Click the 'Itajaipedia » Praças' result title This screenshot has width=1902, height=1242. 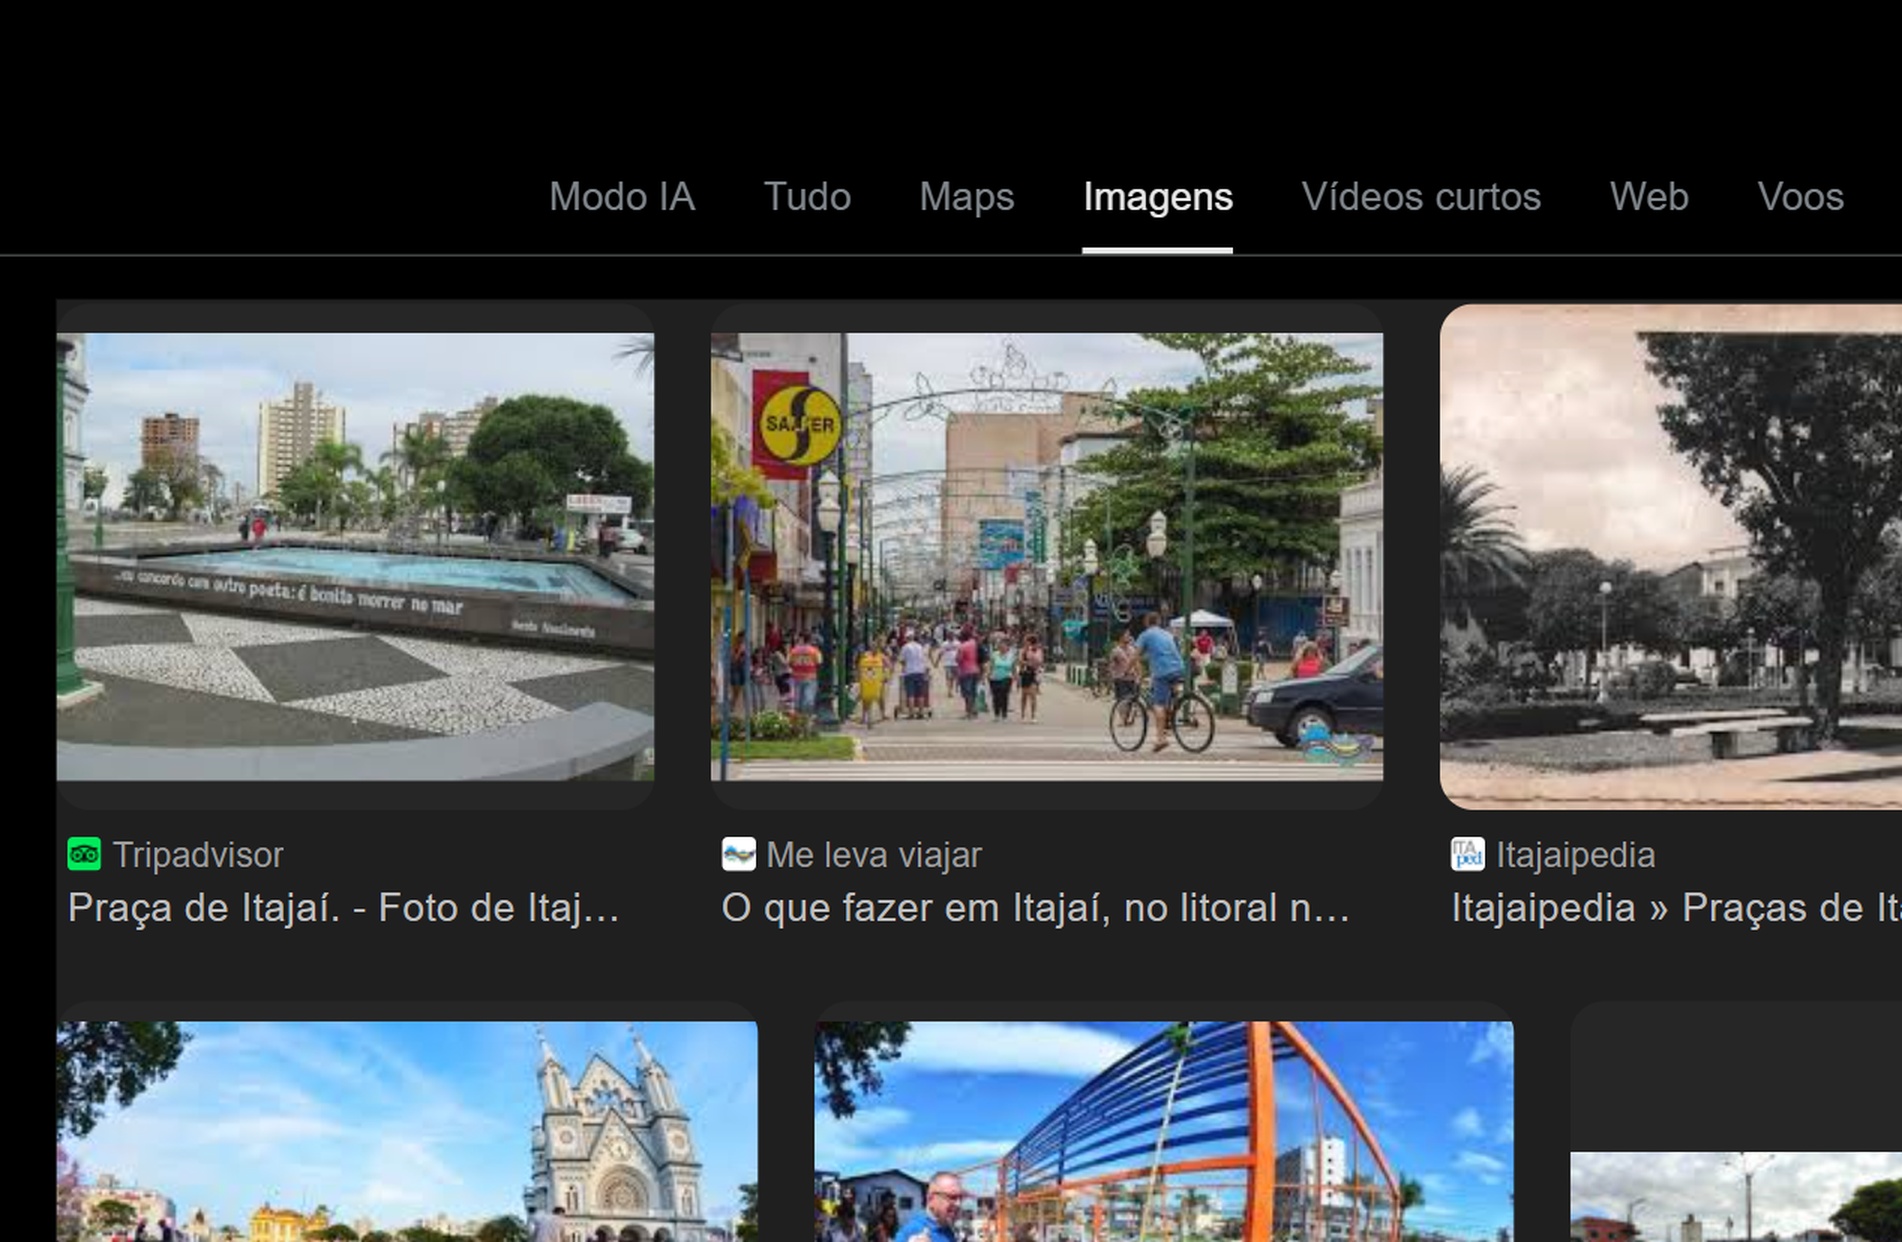(1675, 908)
